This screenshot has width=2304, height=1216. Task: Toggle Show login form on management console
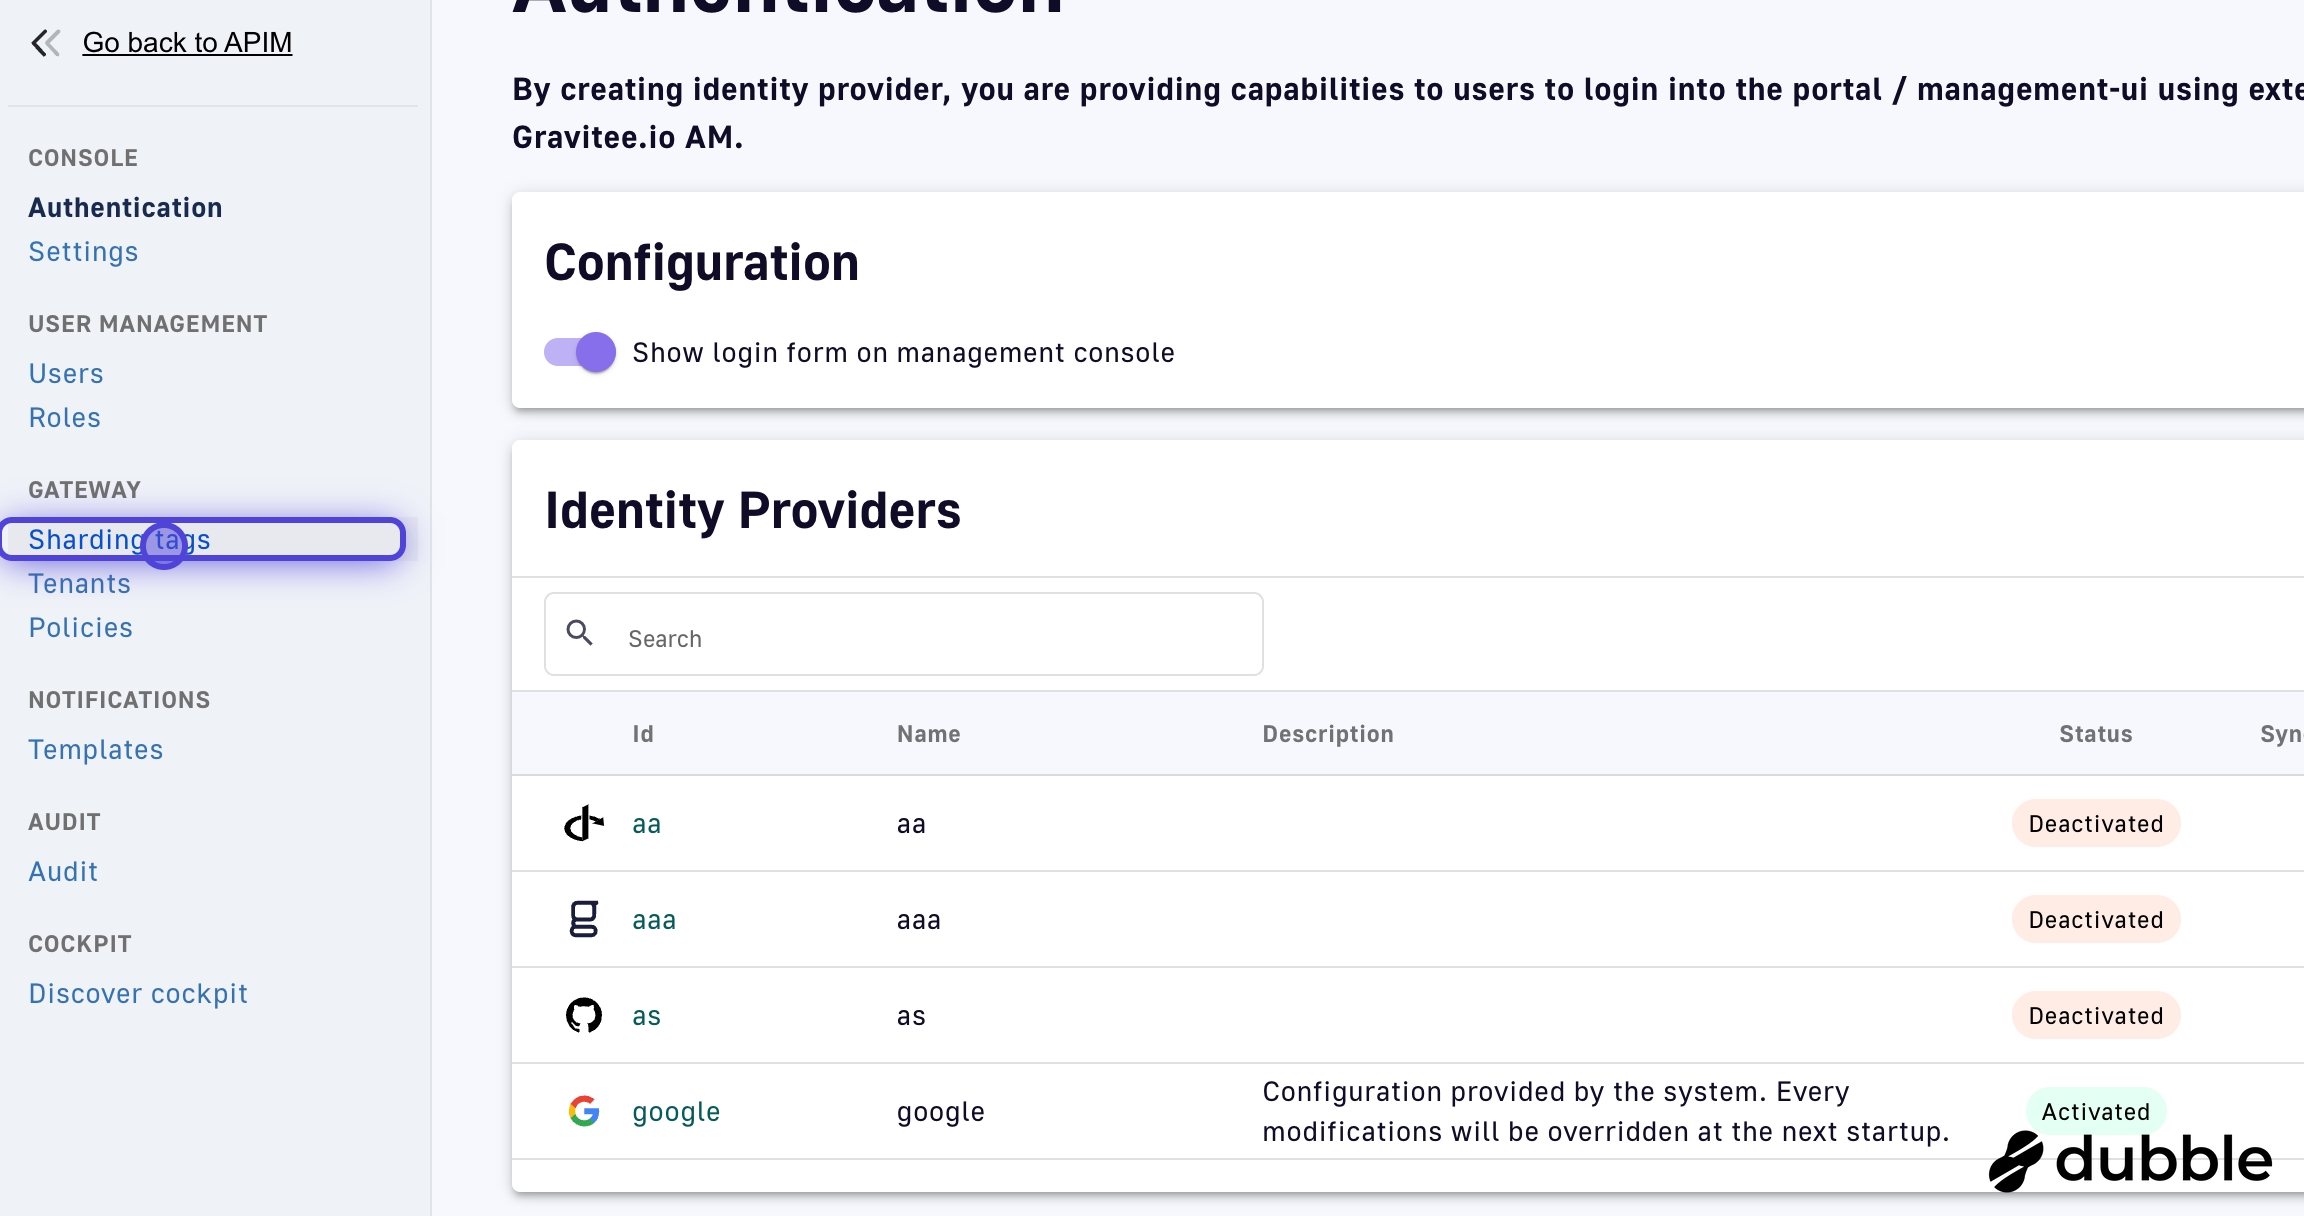[x=580, y=353]
